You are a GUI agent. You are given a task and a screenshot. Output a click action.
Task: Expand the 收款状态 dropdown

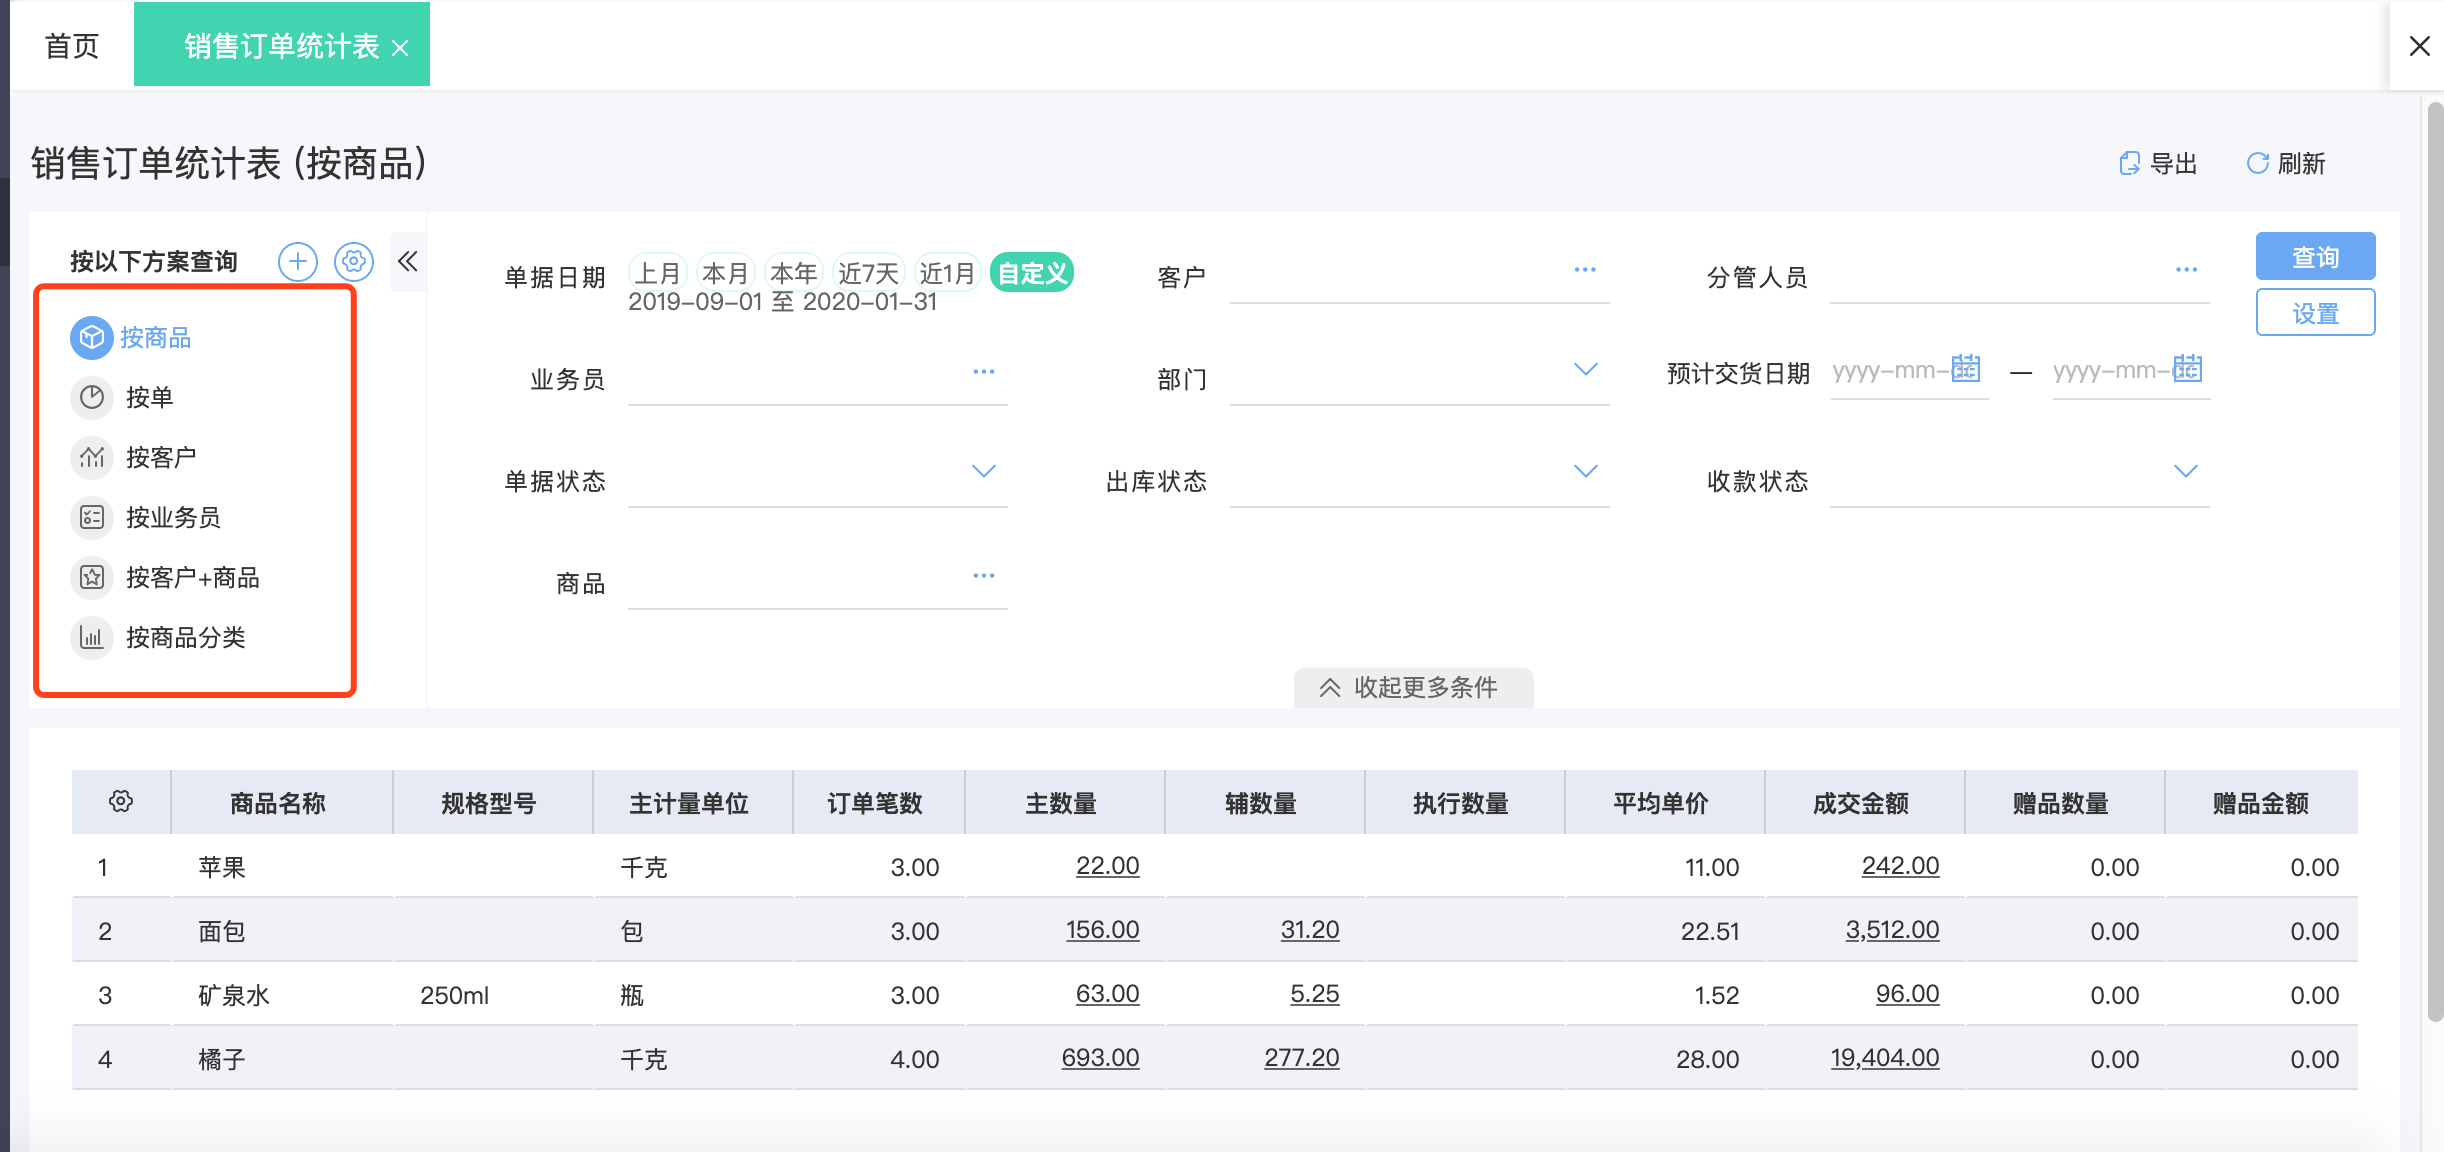point(2179,474)
